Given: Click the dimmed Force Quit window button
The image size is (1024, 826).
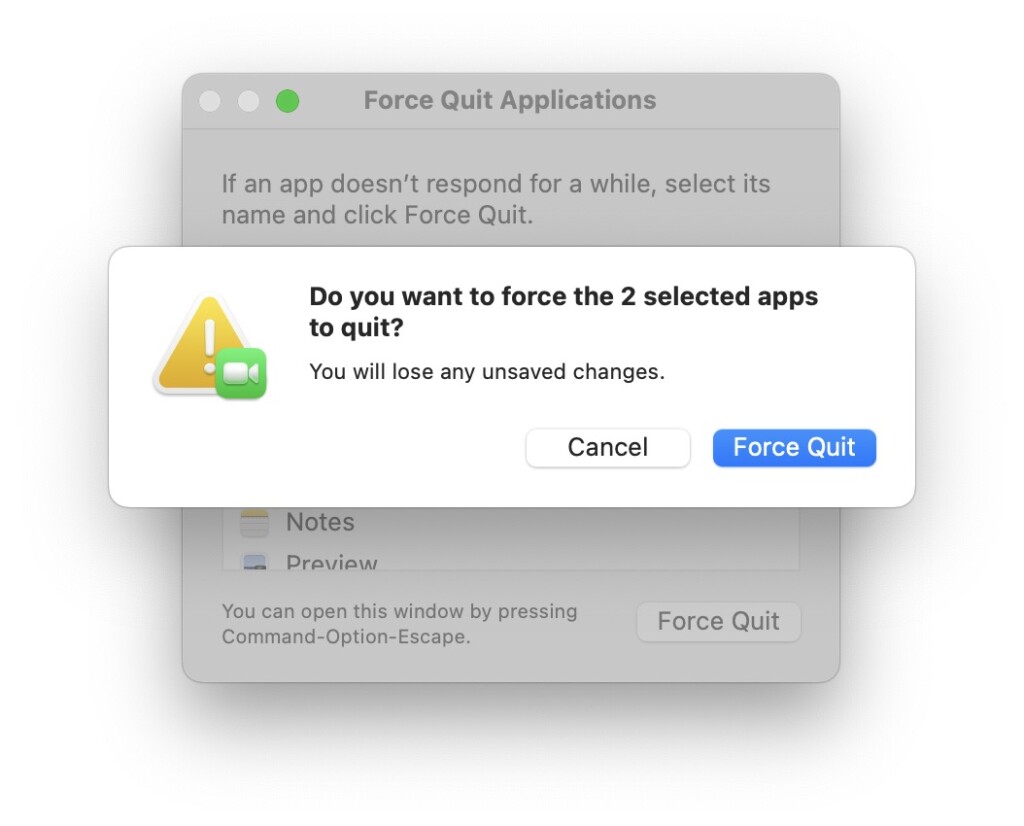Looking at the screenshot, I should click(x=718, y=621).
